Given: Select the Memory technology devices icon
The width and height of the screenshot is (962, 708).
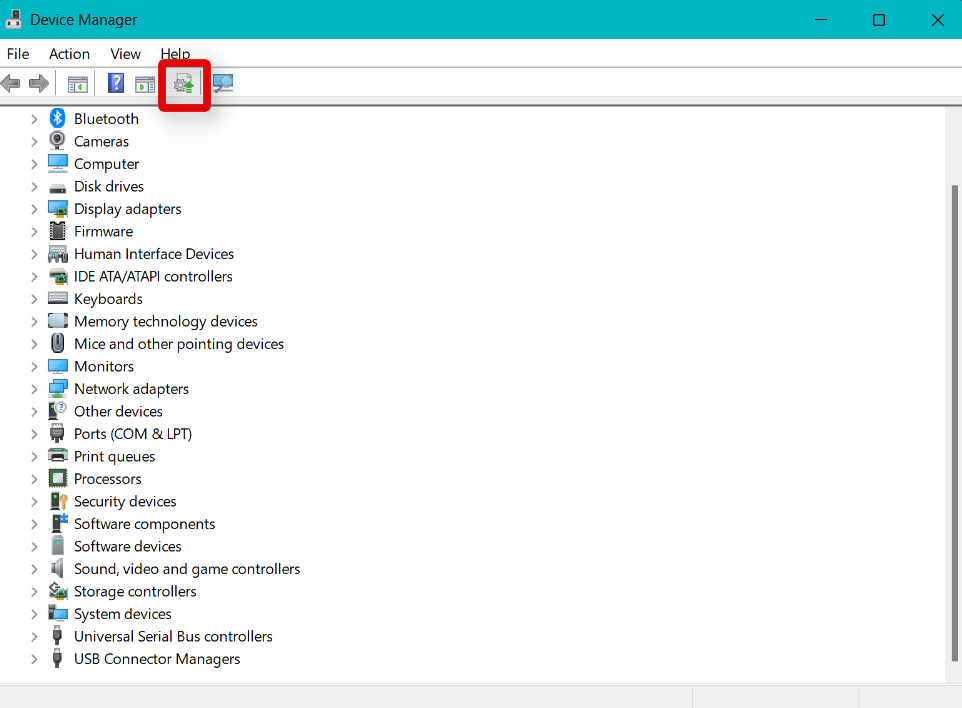Looking at the screenshot, I should (x=58, y=321).
